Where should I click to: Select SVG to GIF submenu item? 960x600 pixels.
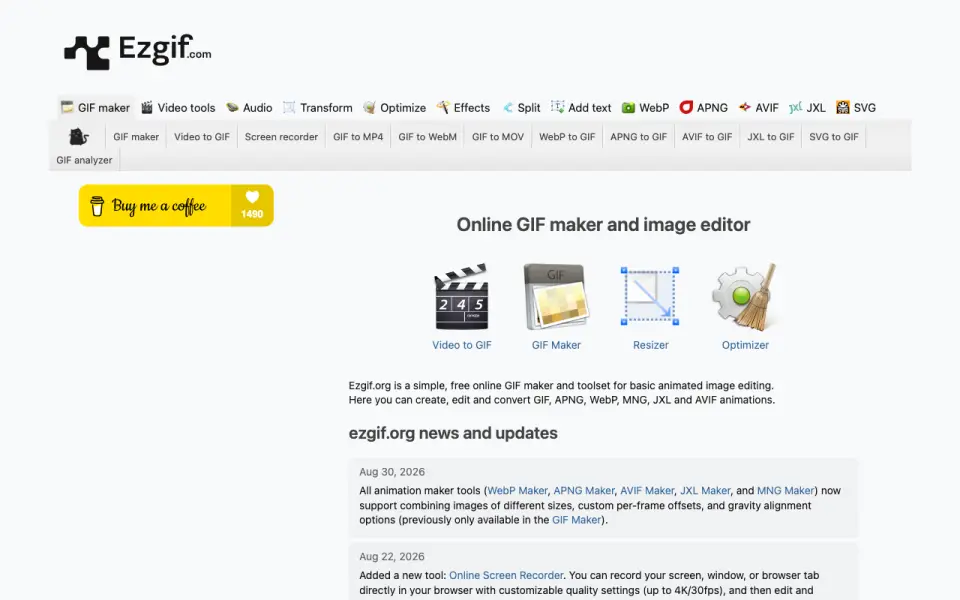click(834, 137)
